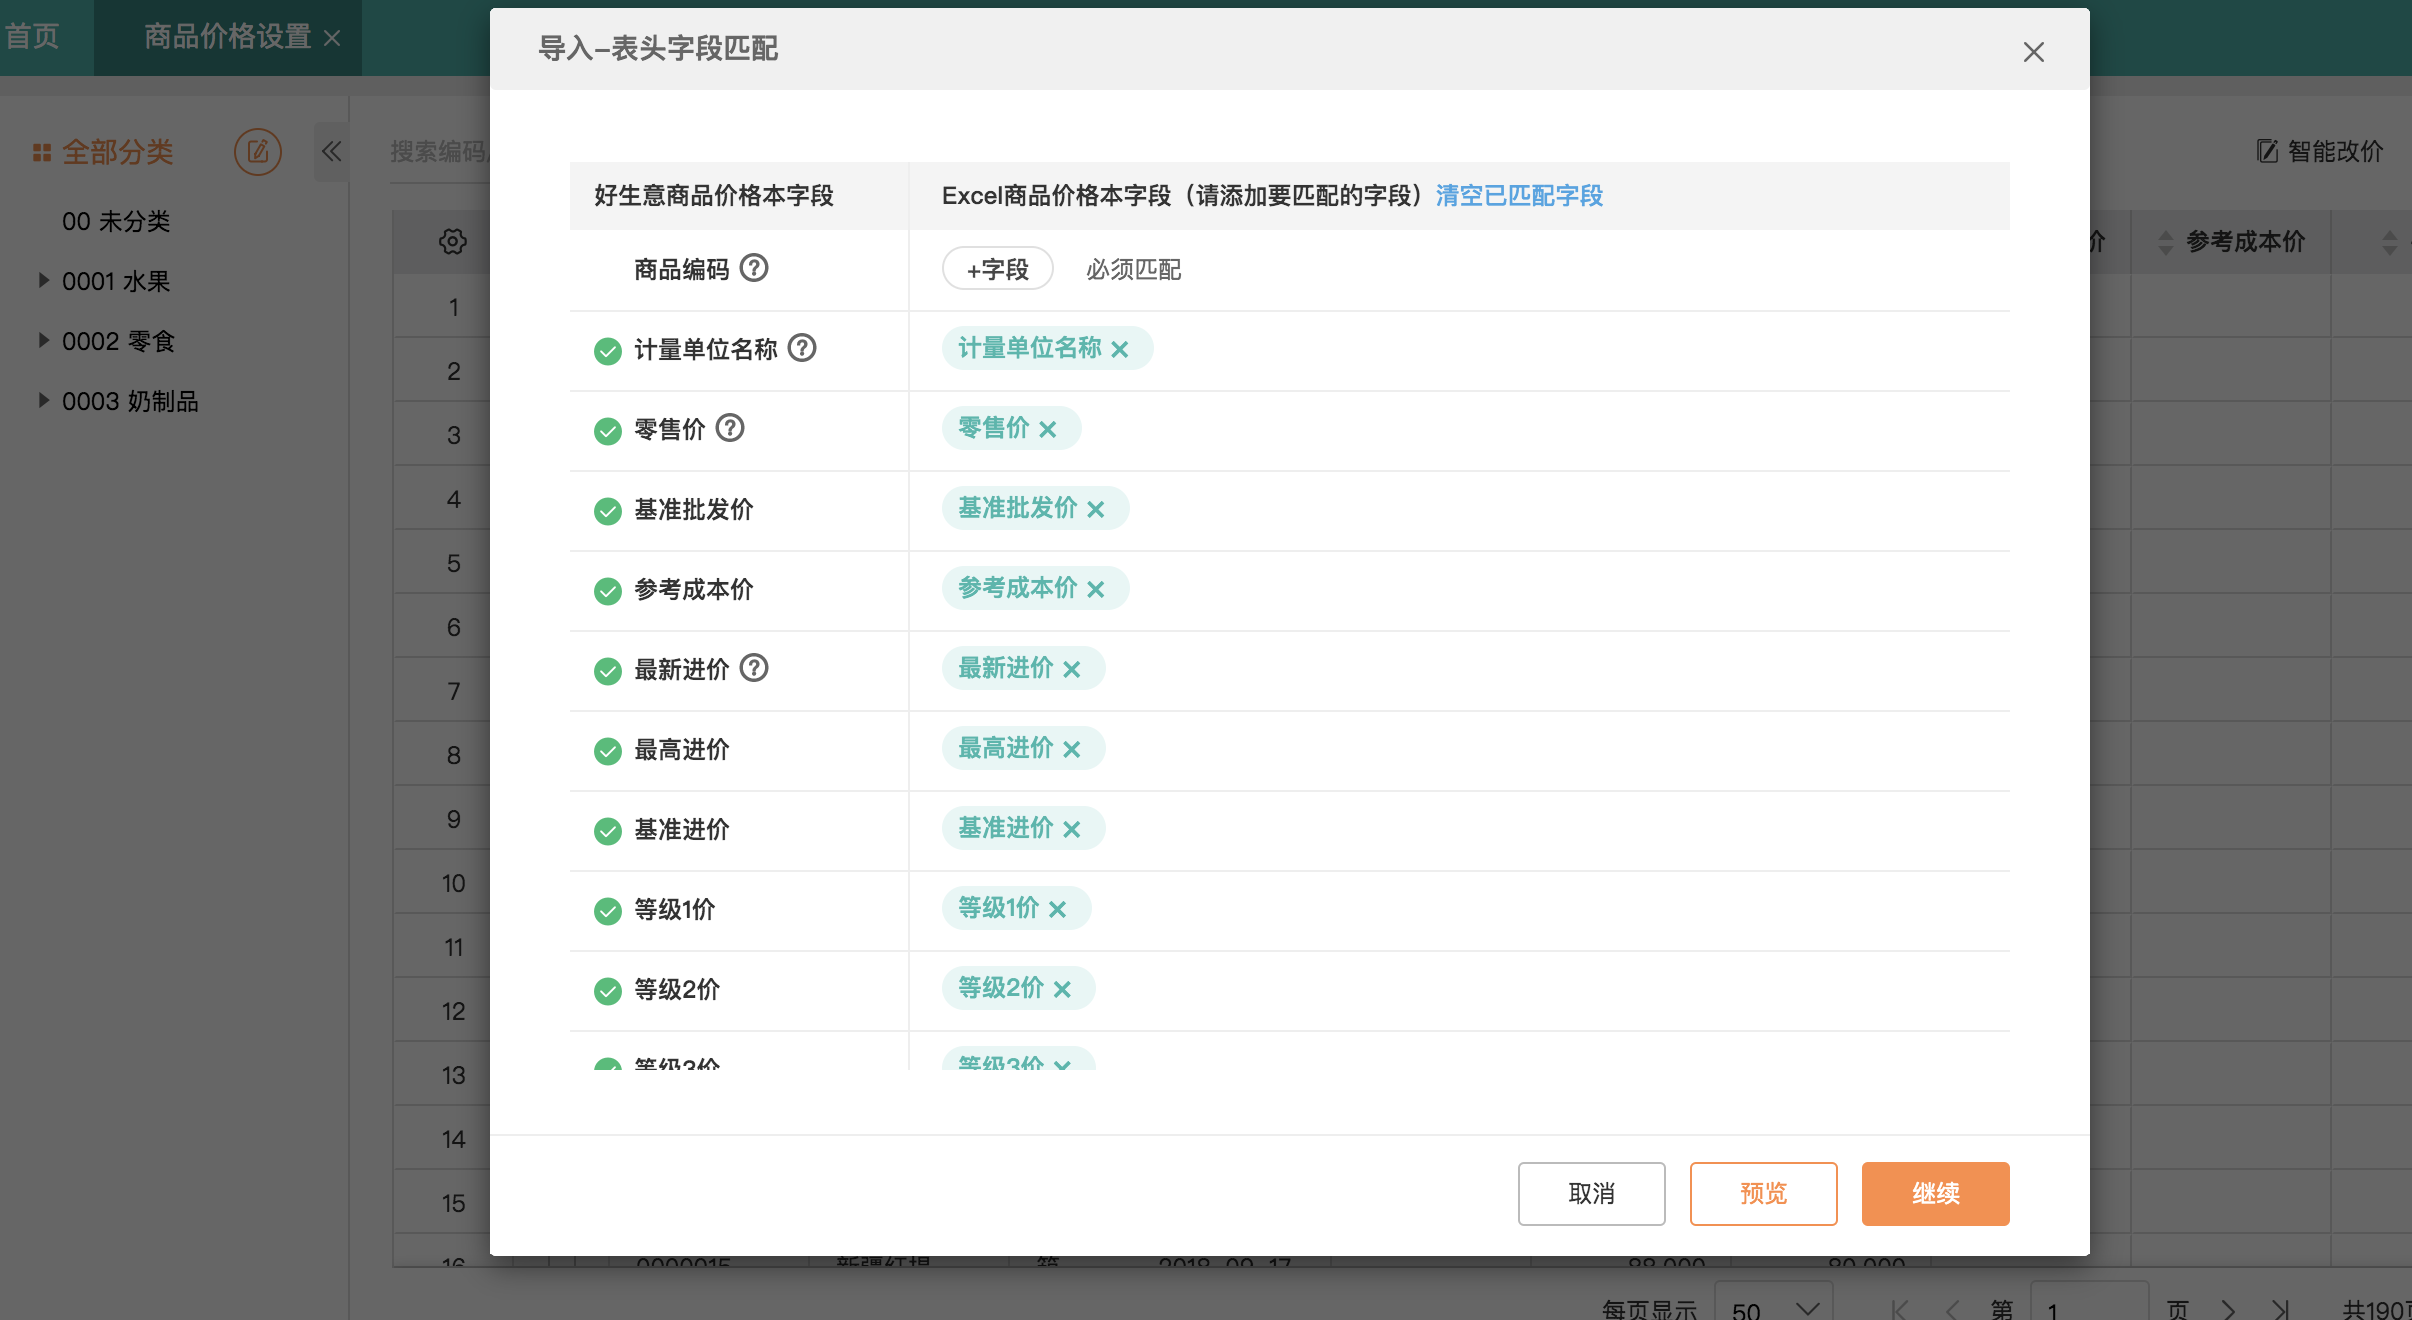The width and height of the screenshot is (2412, 1320).
Task: Click the collapse sidebar icon
Action: [x=332, y=151]
